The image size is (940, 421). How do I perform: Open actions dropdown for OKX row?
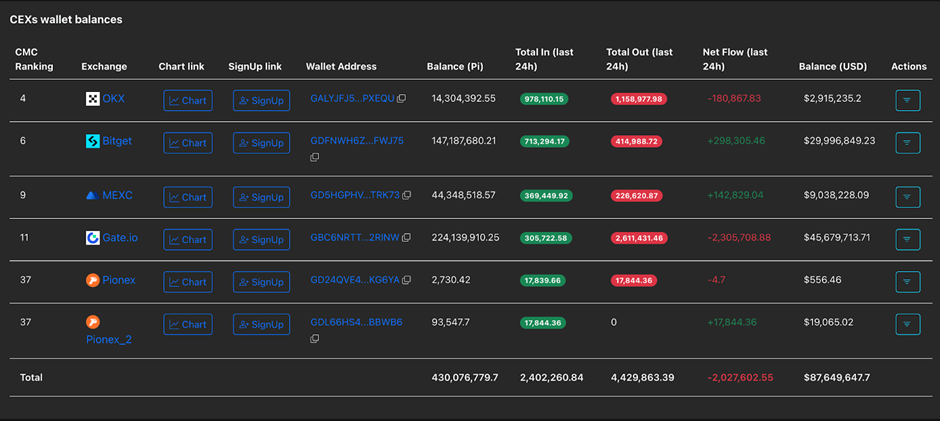click(907, 100)
